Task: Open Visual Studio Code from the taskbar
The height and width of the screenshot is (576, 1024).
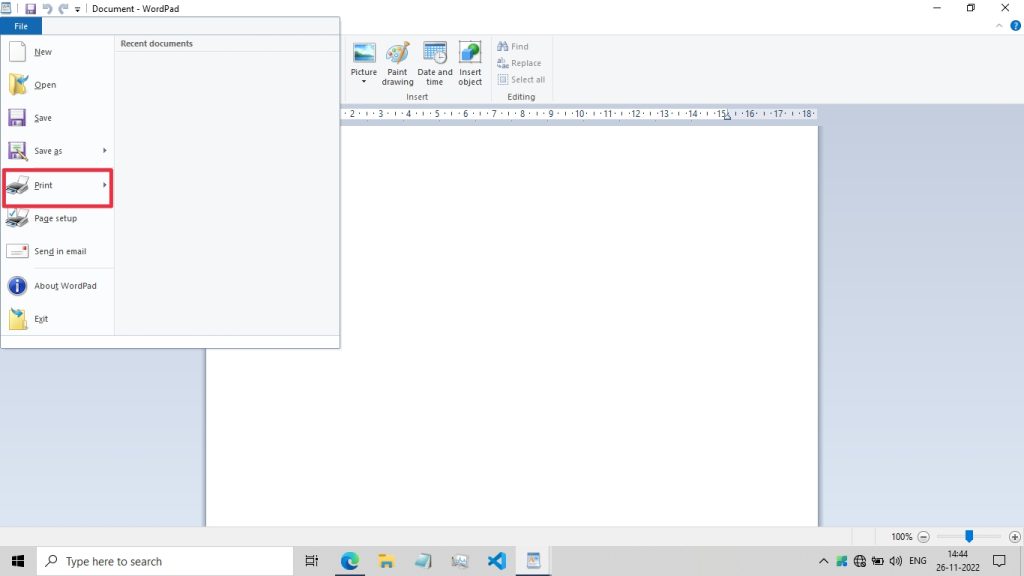Action: pos(496,561)
